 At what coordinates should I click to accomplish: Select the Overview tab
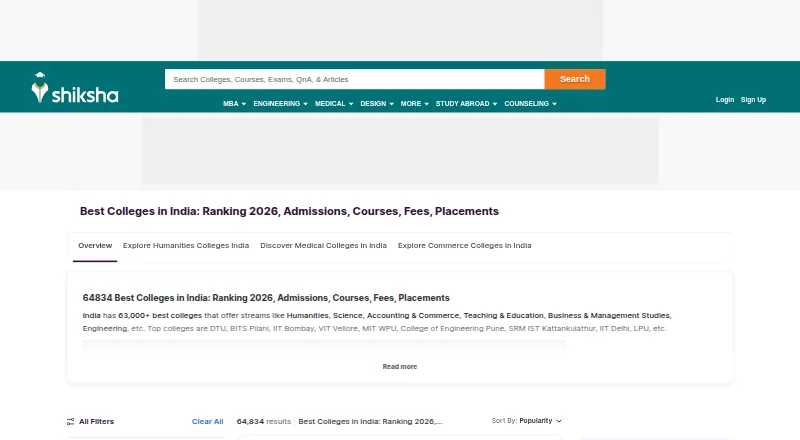[95, 246]
